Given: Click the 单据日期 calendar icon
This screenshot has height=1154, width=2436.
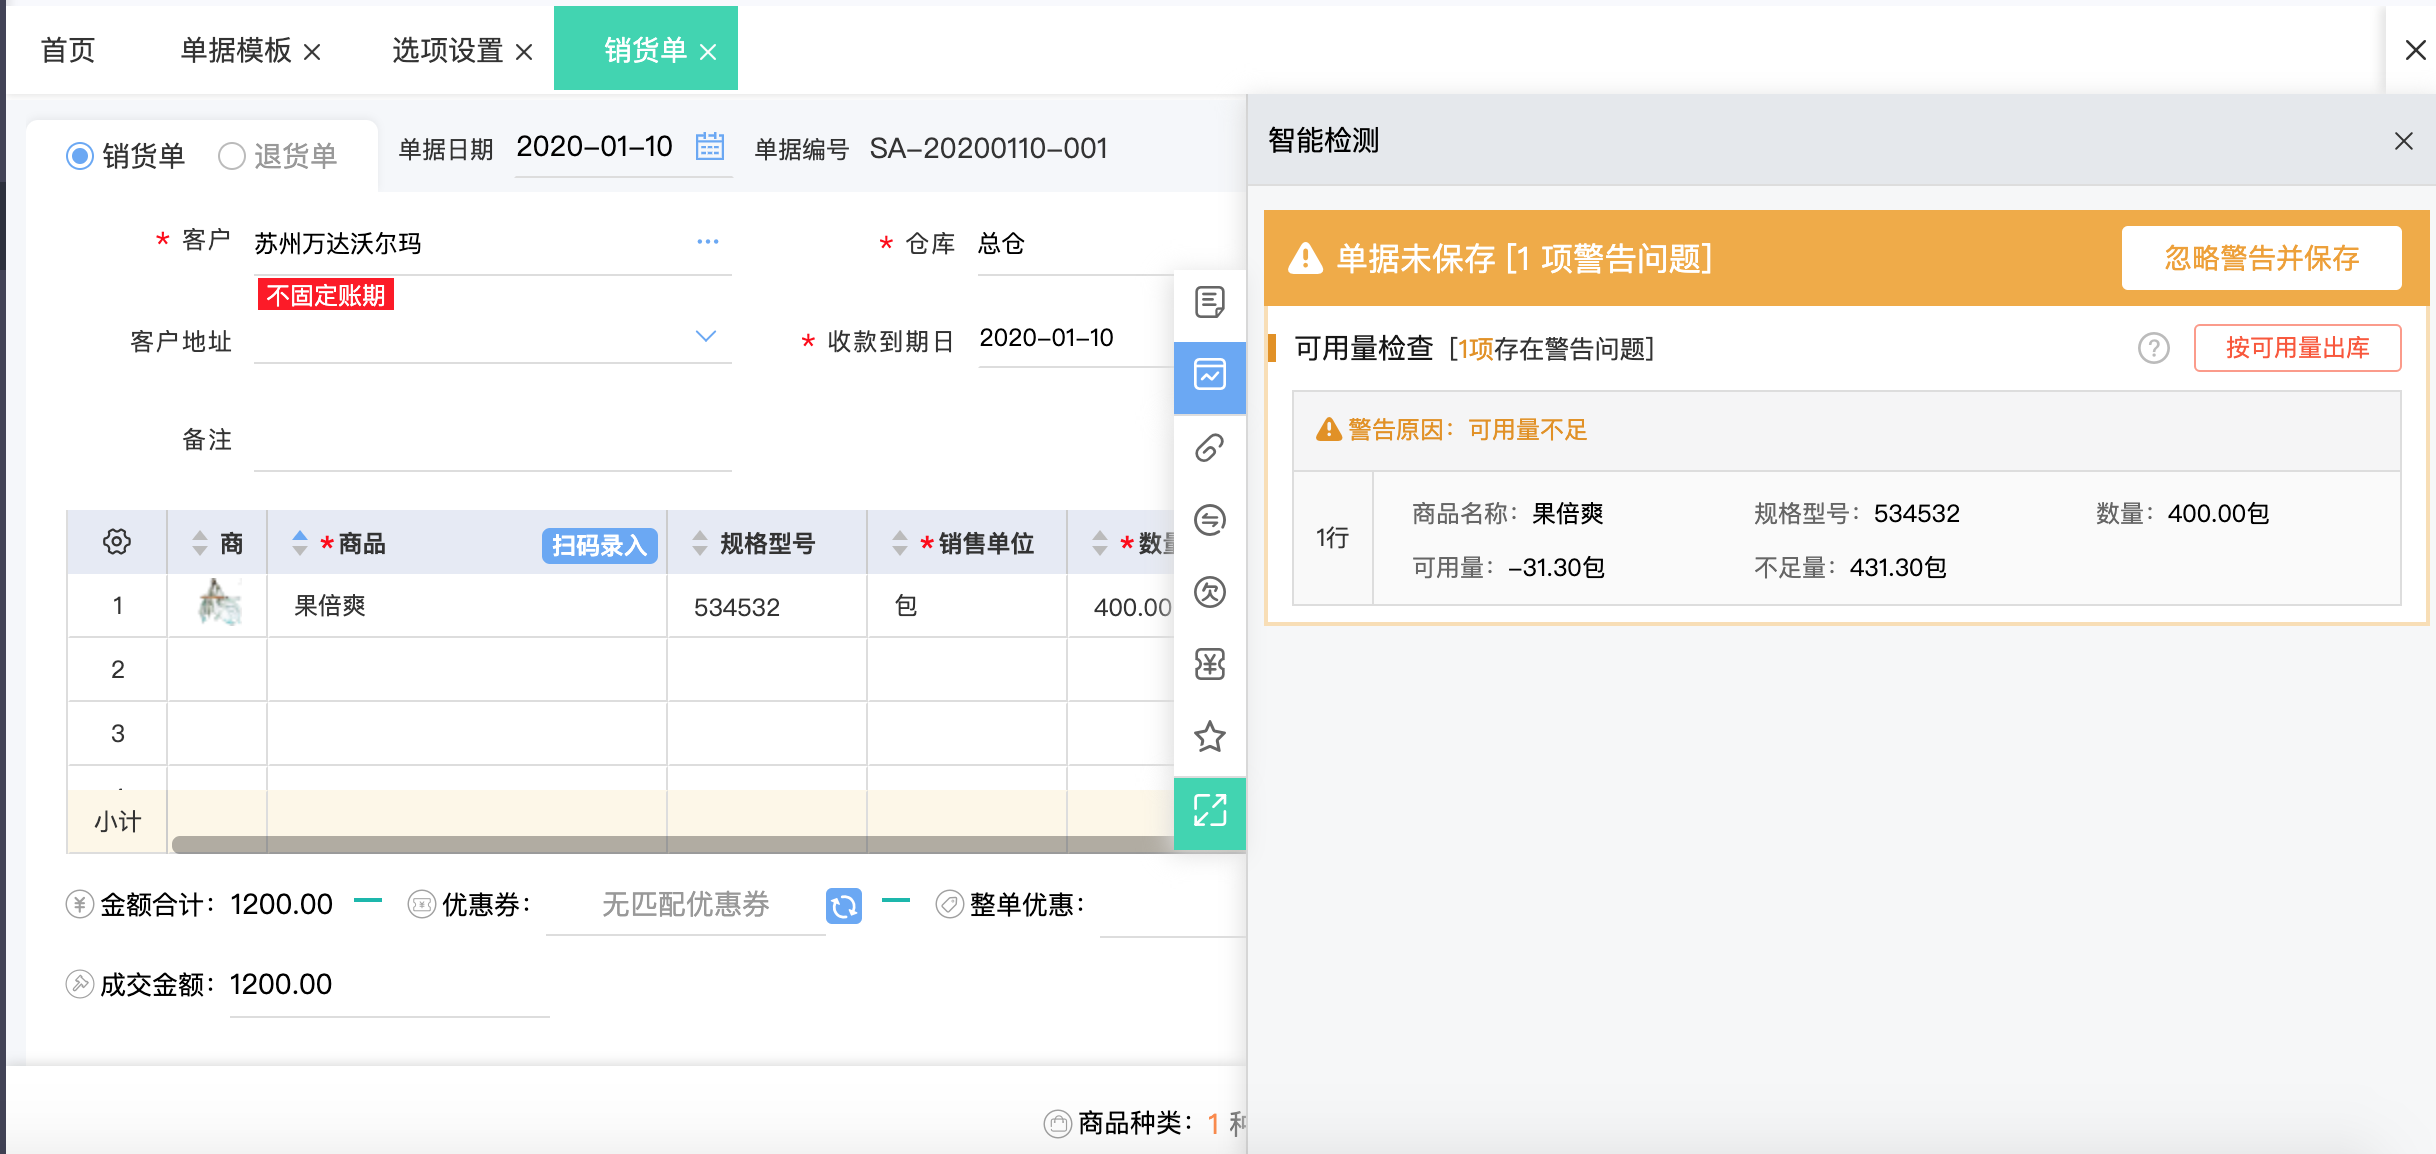Looking at the screenshot, I should tap(708, 149).
